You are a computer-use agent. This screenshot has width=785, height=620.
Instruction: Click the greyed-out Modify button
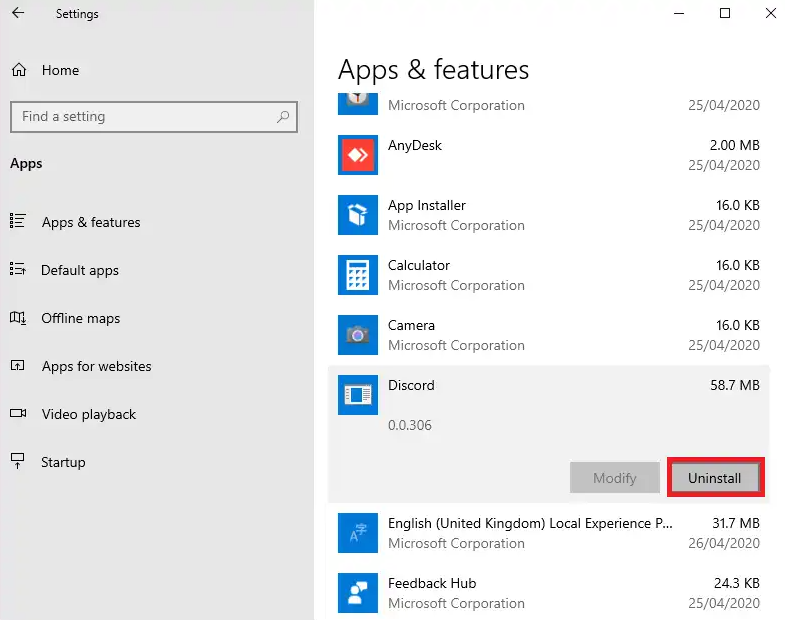(614, 478)
